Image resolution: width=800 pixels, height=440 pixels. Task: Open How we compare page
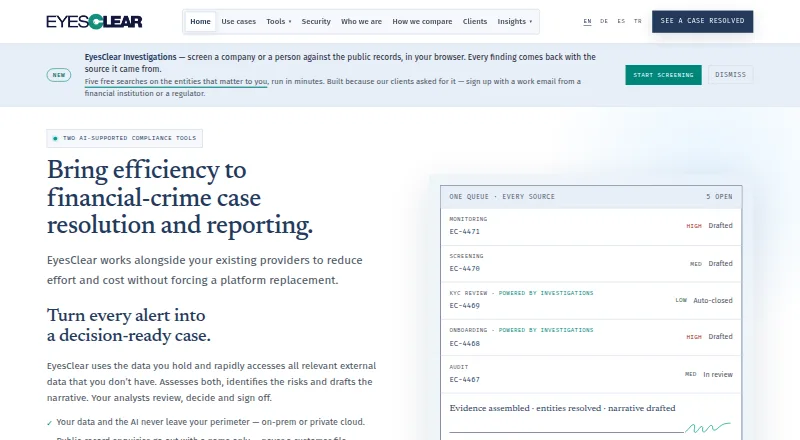pos(422,21)
